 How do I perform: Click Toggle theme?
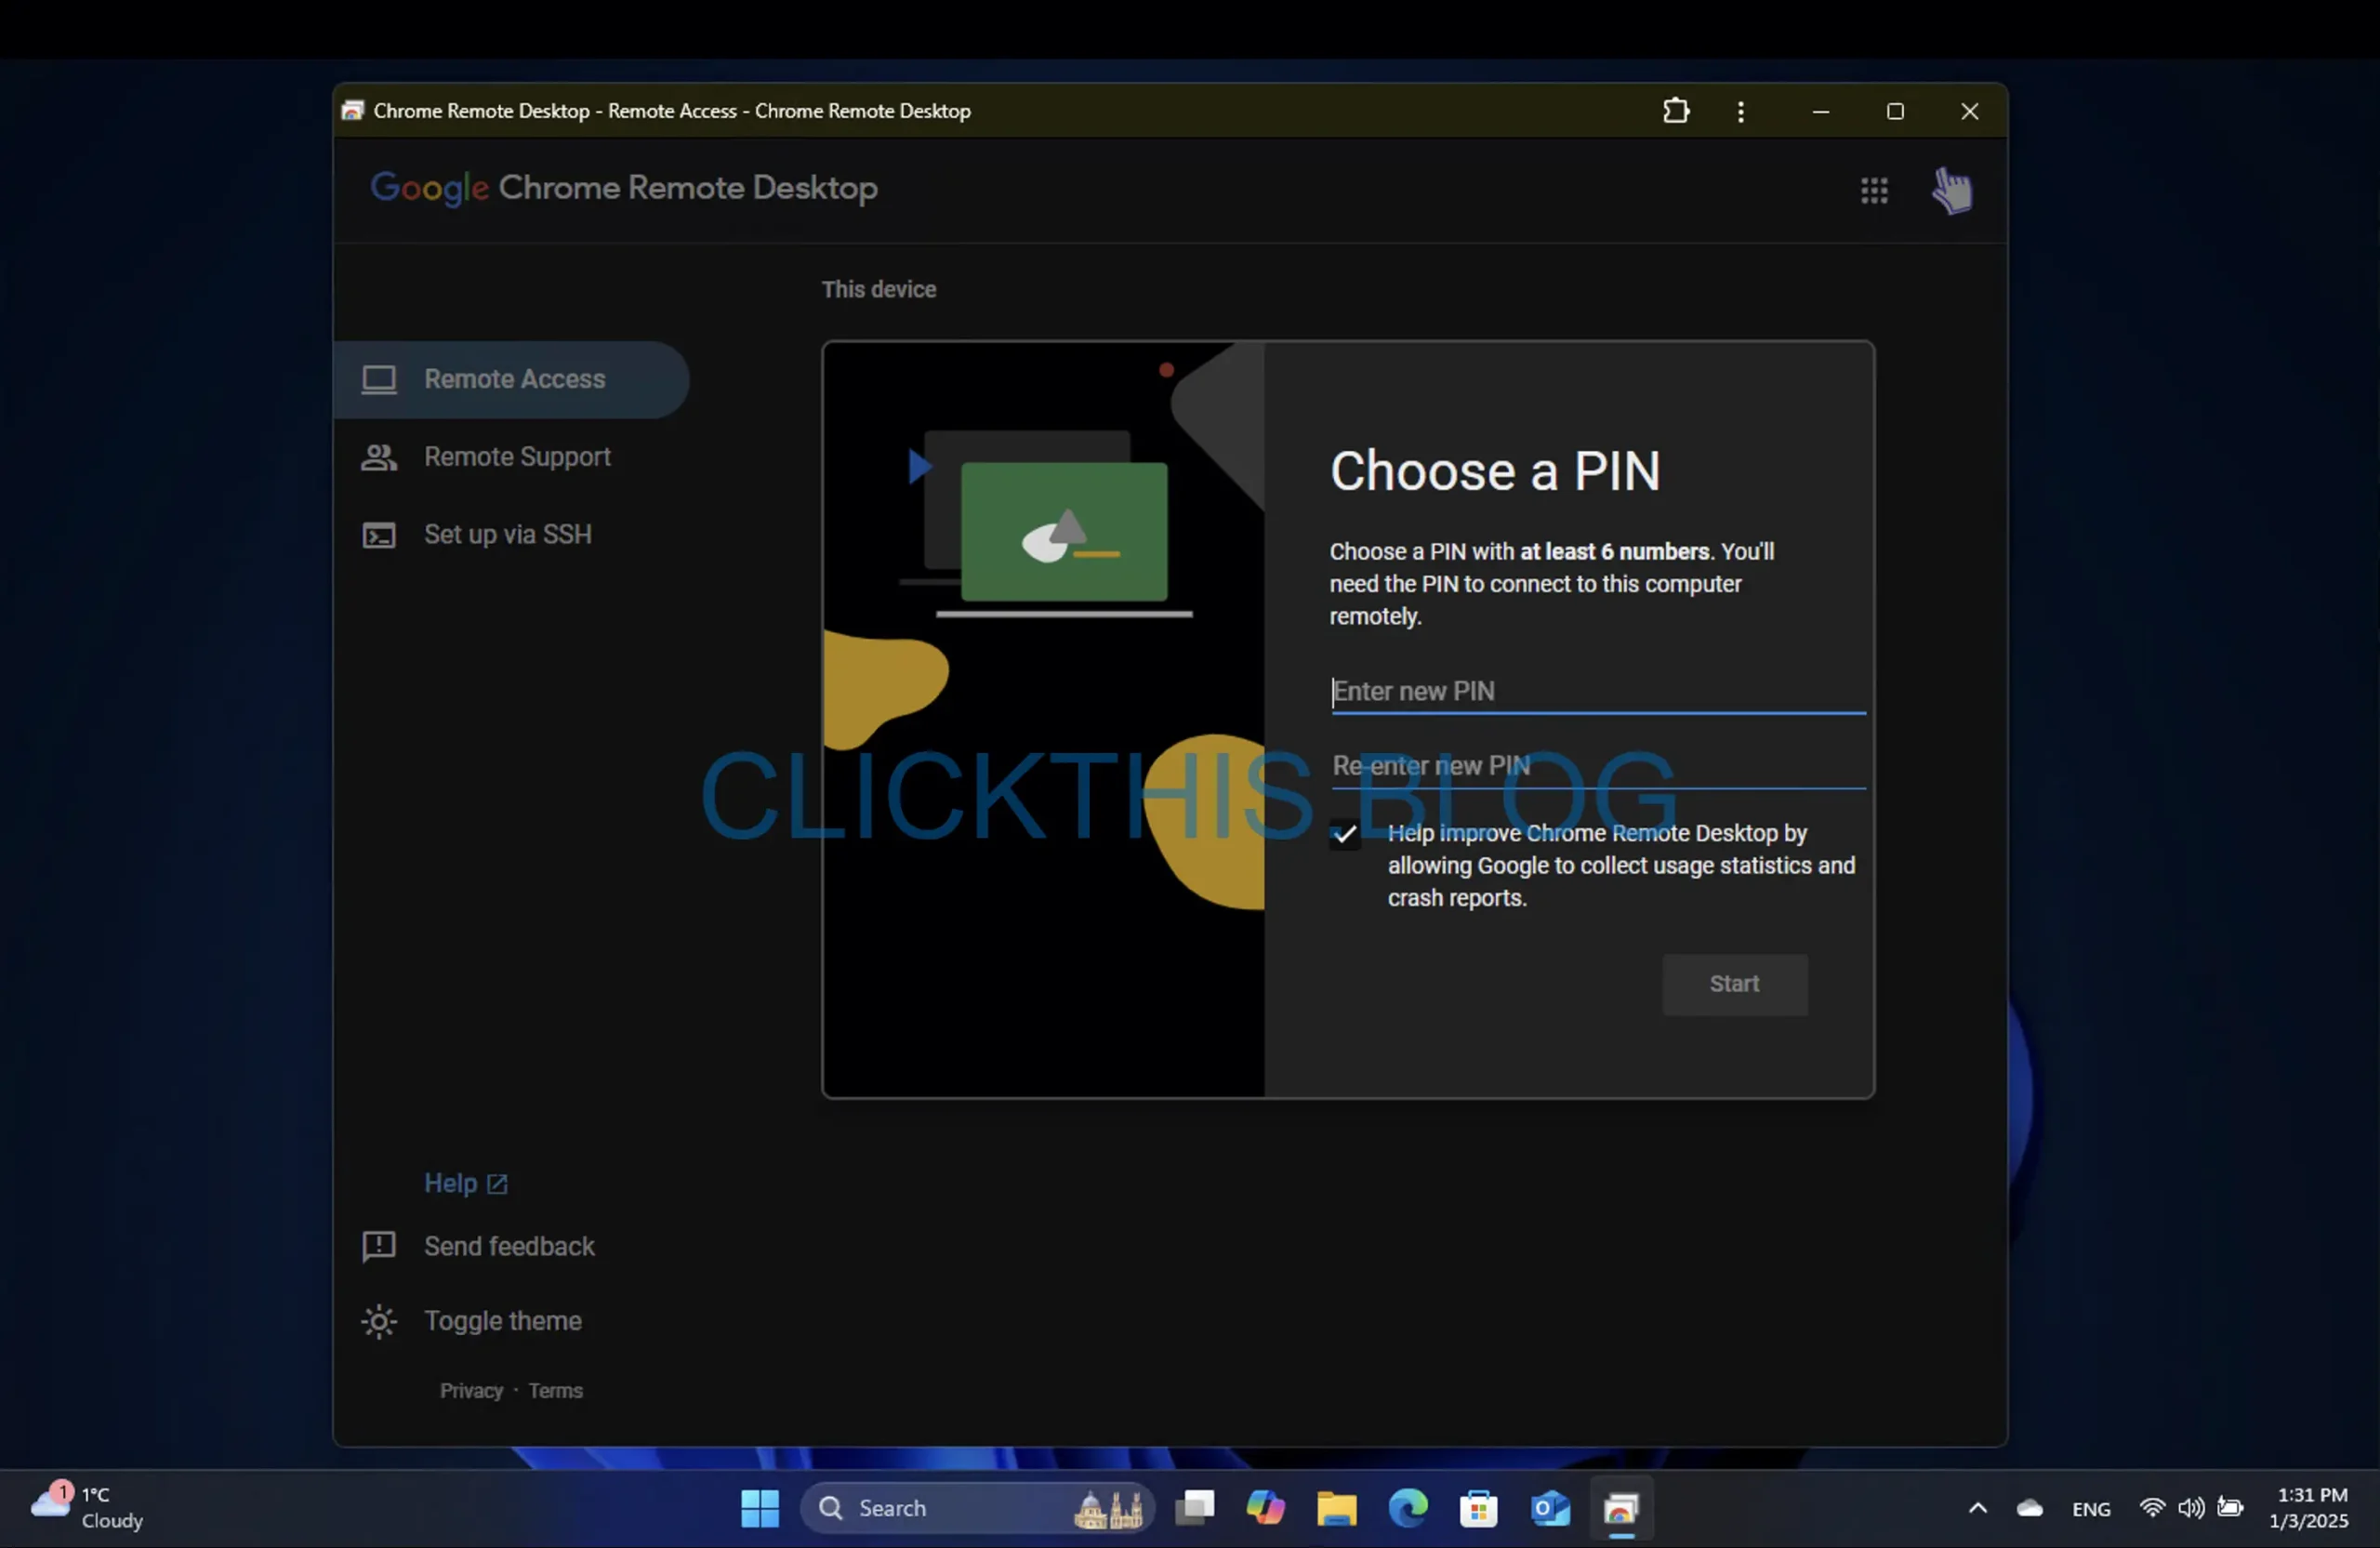click(503, 1322)
